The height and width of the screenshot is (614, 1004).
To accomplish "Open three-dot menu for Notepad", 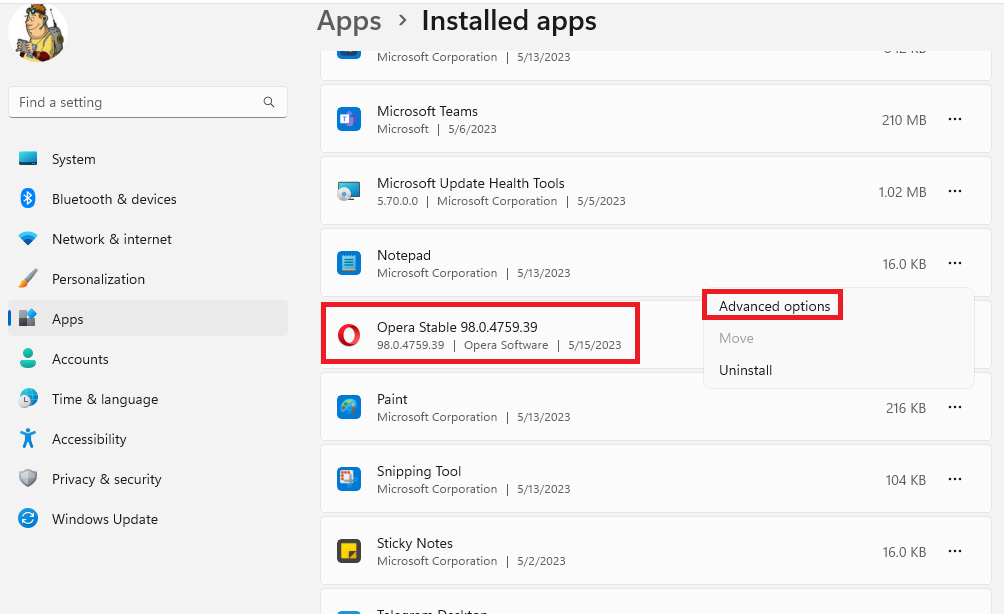I will point(955,263).
